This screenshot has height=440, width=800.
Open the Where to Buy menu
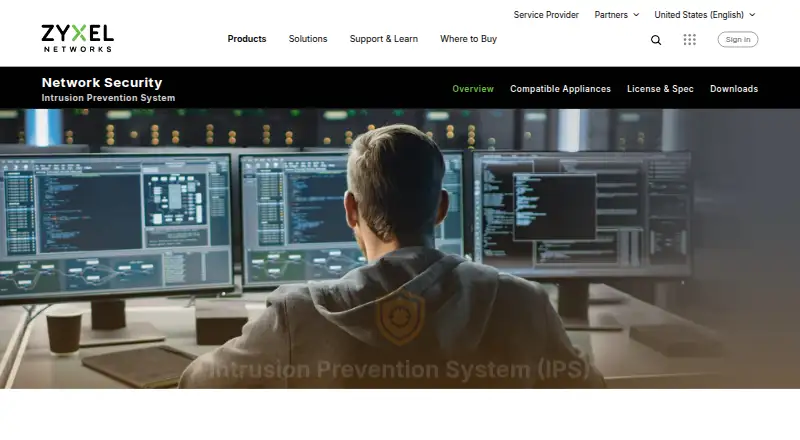tap(468, 39)
